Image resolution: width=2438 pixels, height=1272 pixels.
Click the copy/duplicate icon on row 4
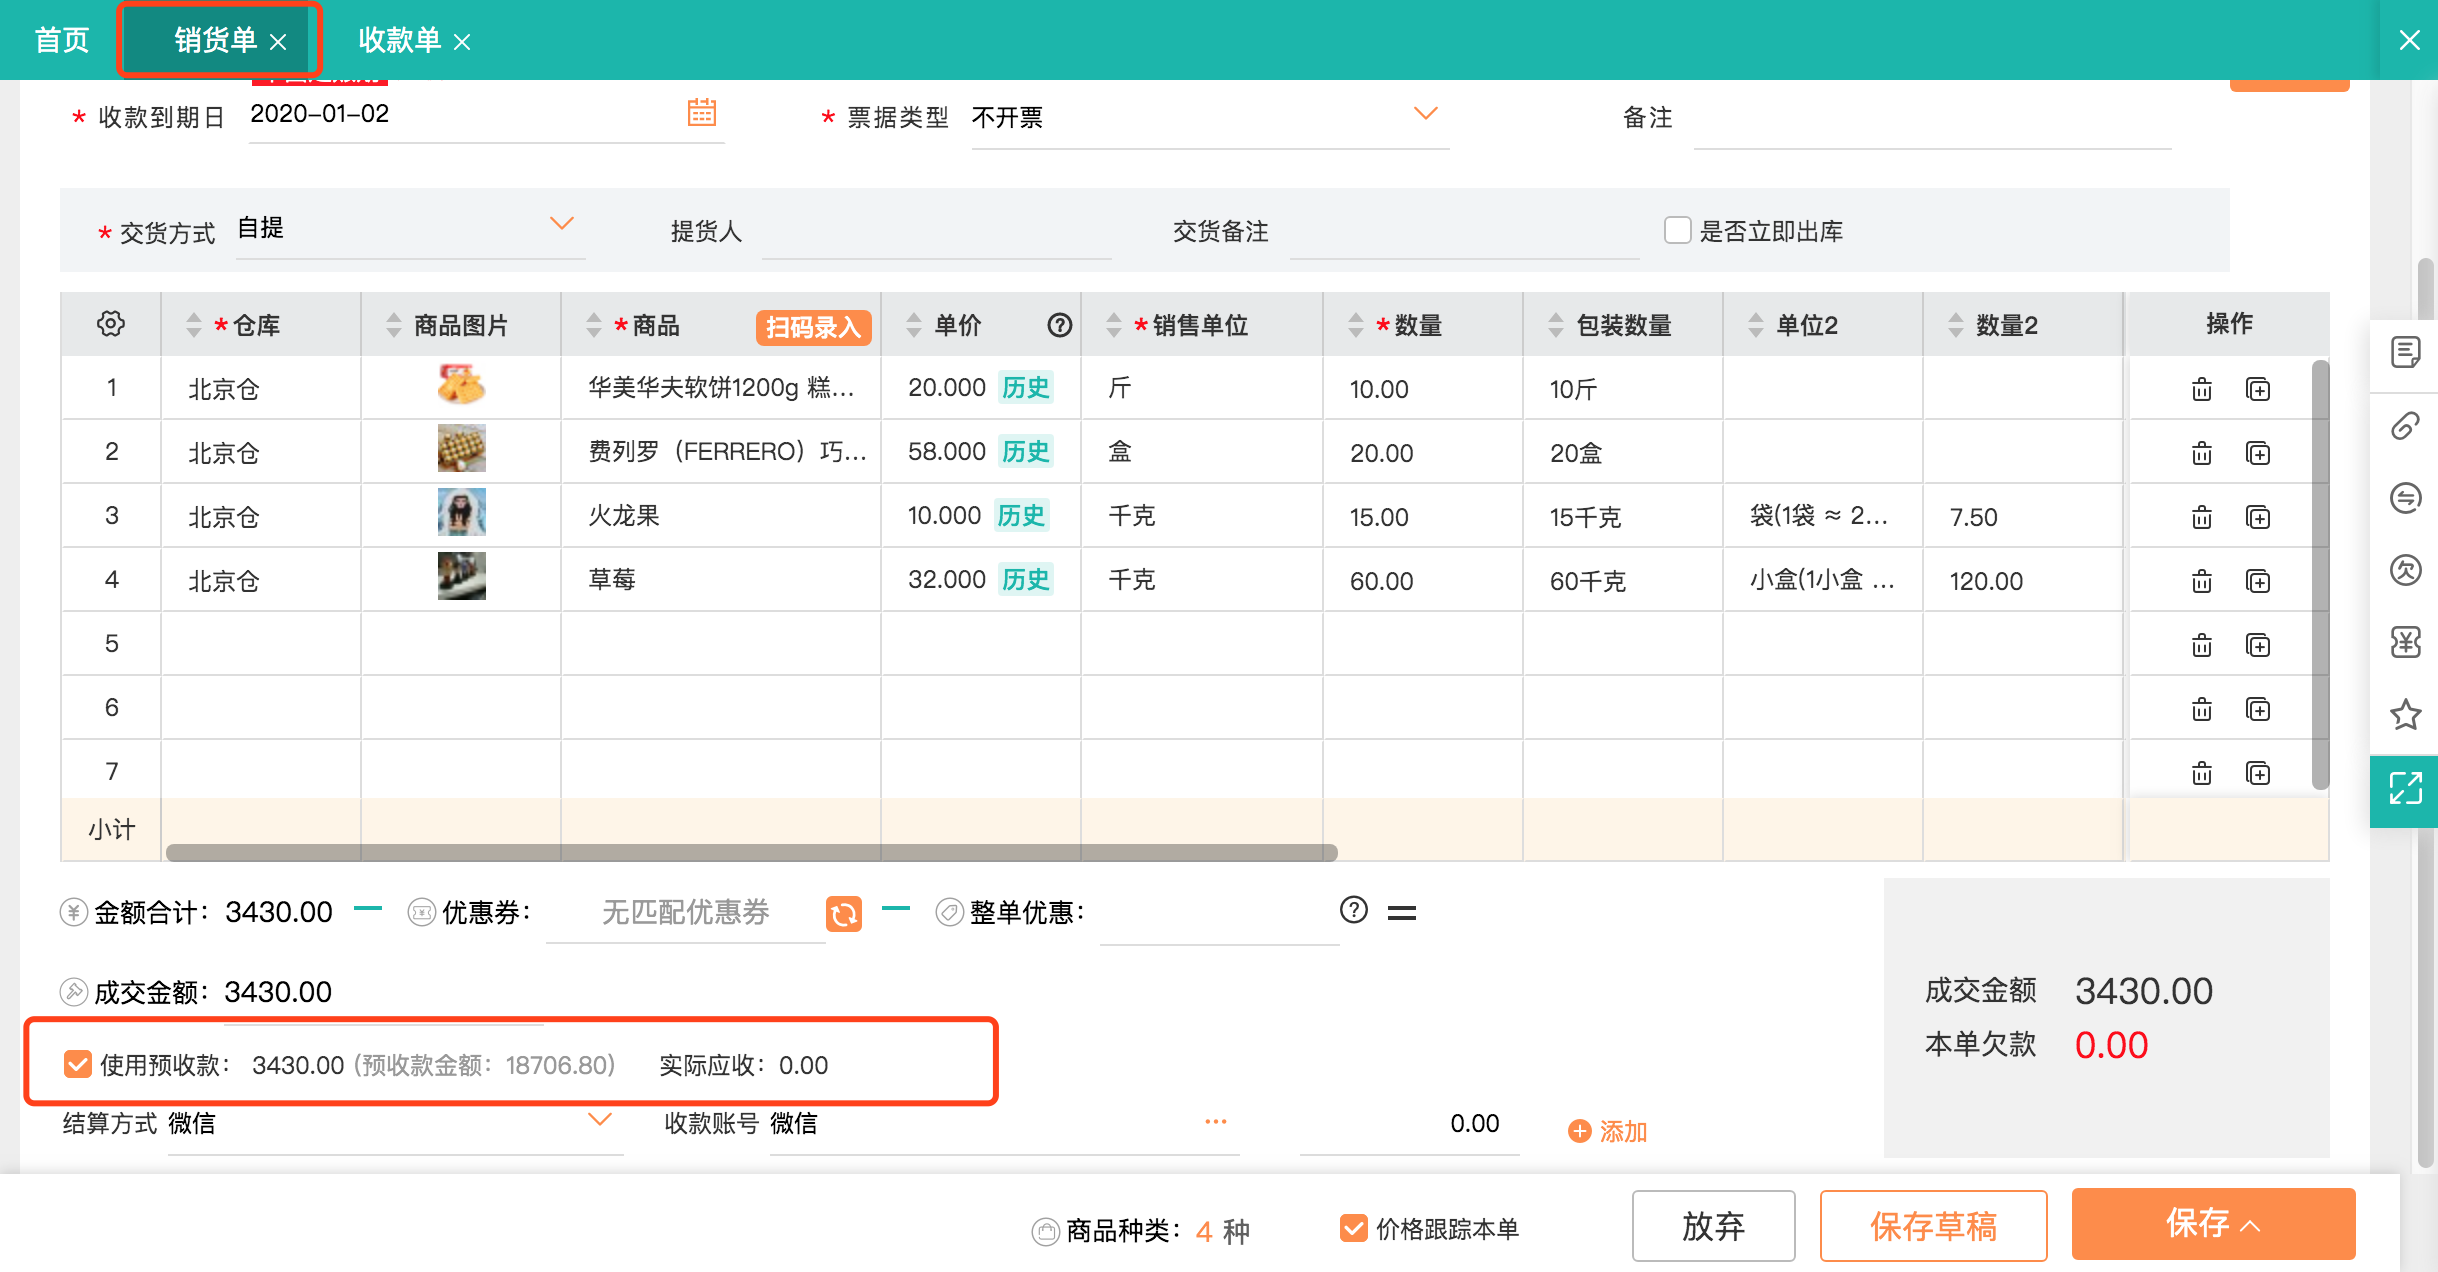click(2257, 579)
